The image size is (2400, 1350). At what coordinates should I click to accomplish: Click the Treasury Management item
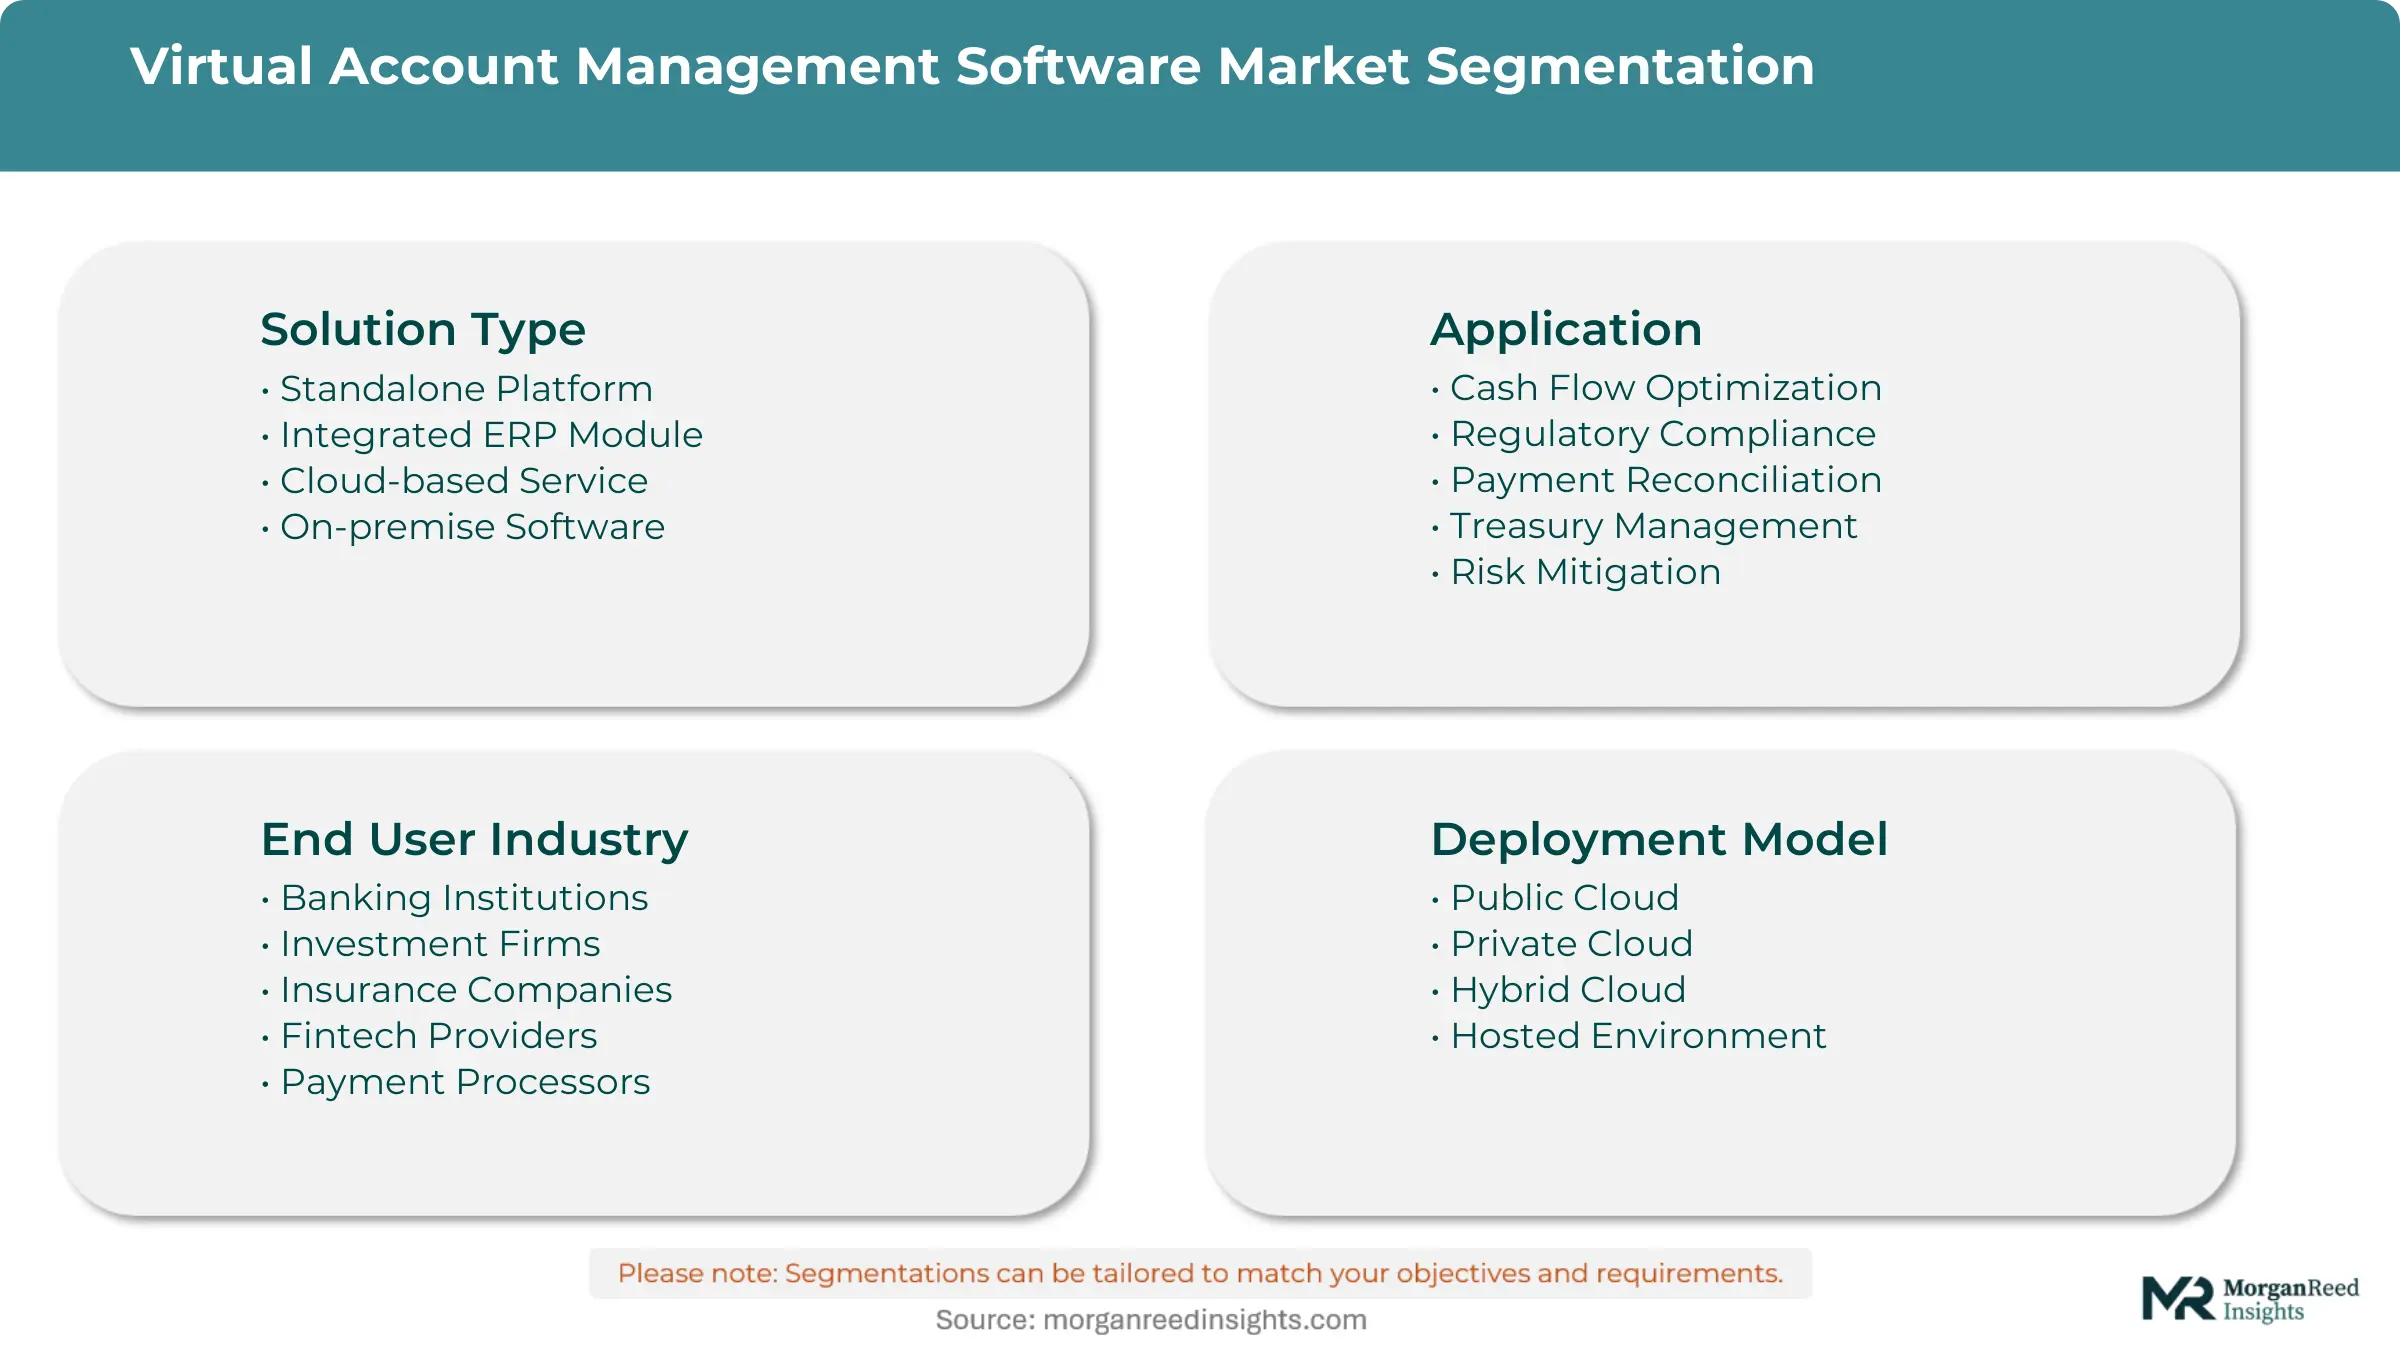(1653, 527)
